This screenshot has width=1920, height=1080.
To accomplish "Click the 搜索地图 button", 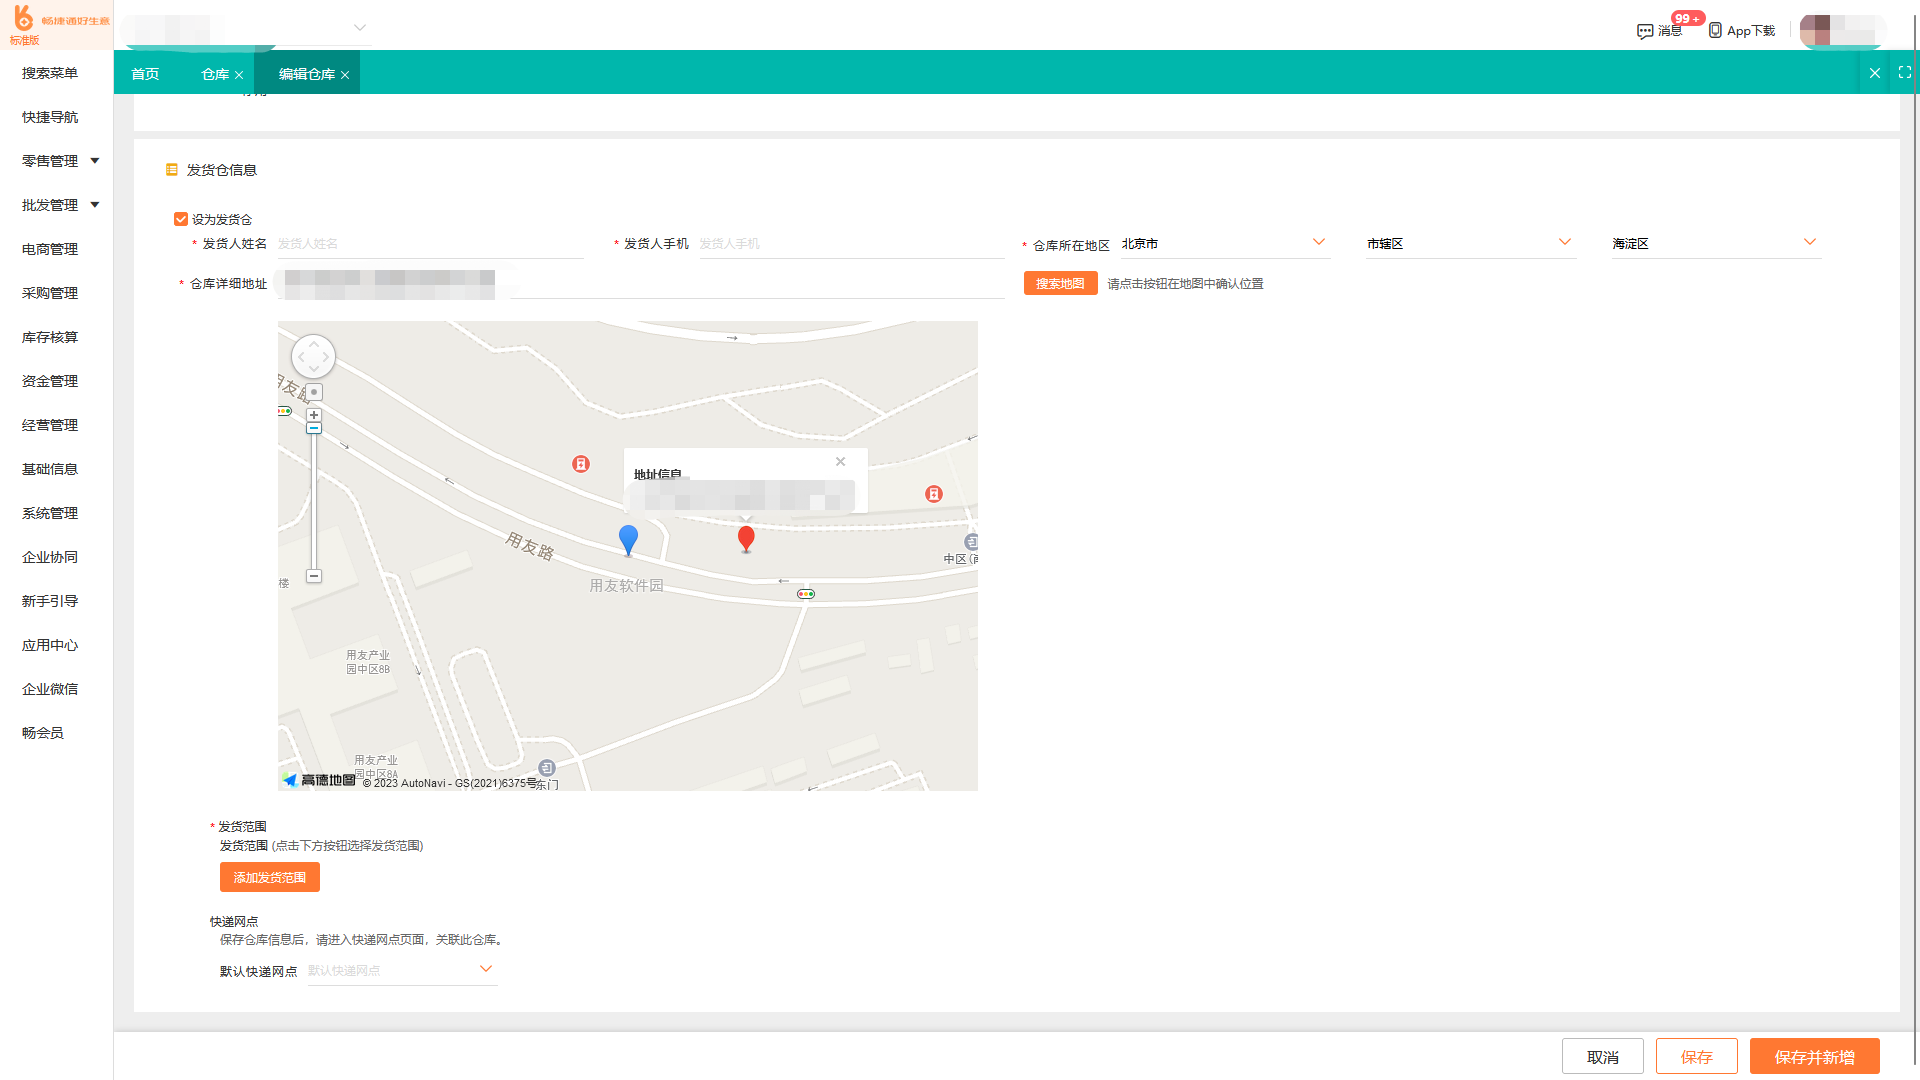I will point(1058,282).
